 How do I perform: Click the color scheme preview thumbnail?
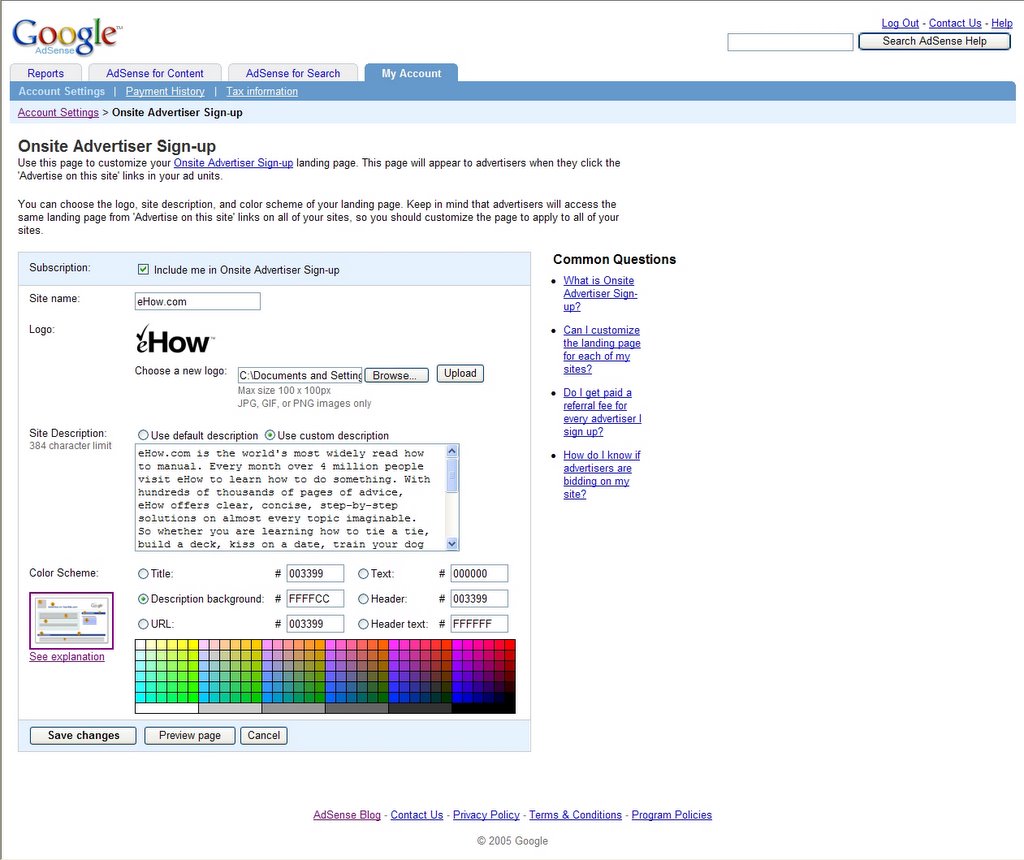[x=71, y=621]
